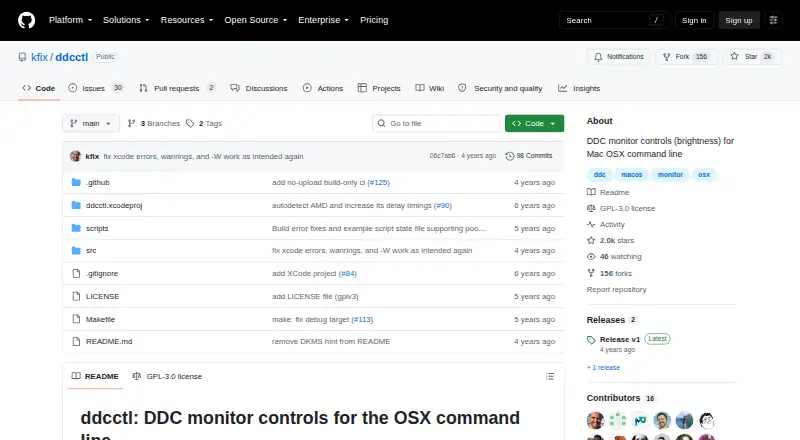Open the Insights tab
The width and height of the screenshot is (800, 440).
click(x=579, y=88)
